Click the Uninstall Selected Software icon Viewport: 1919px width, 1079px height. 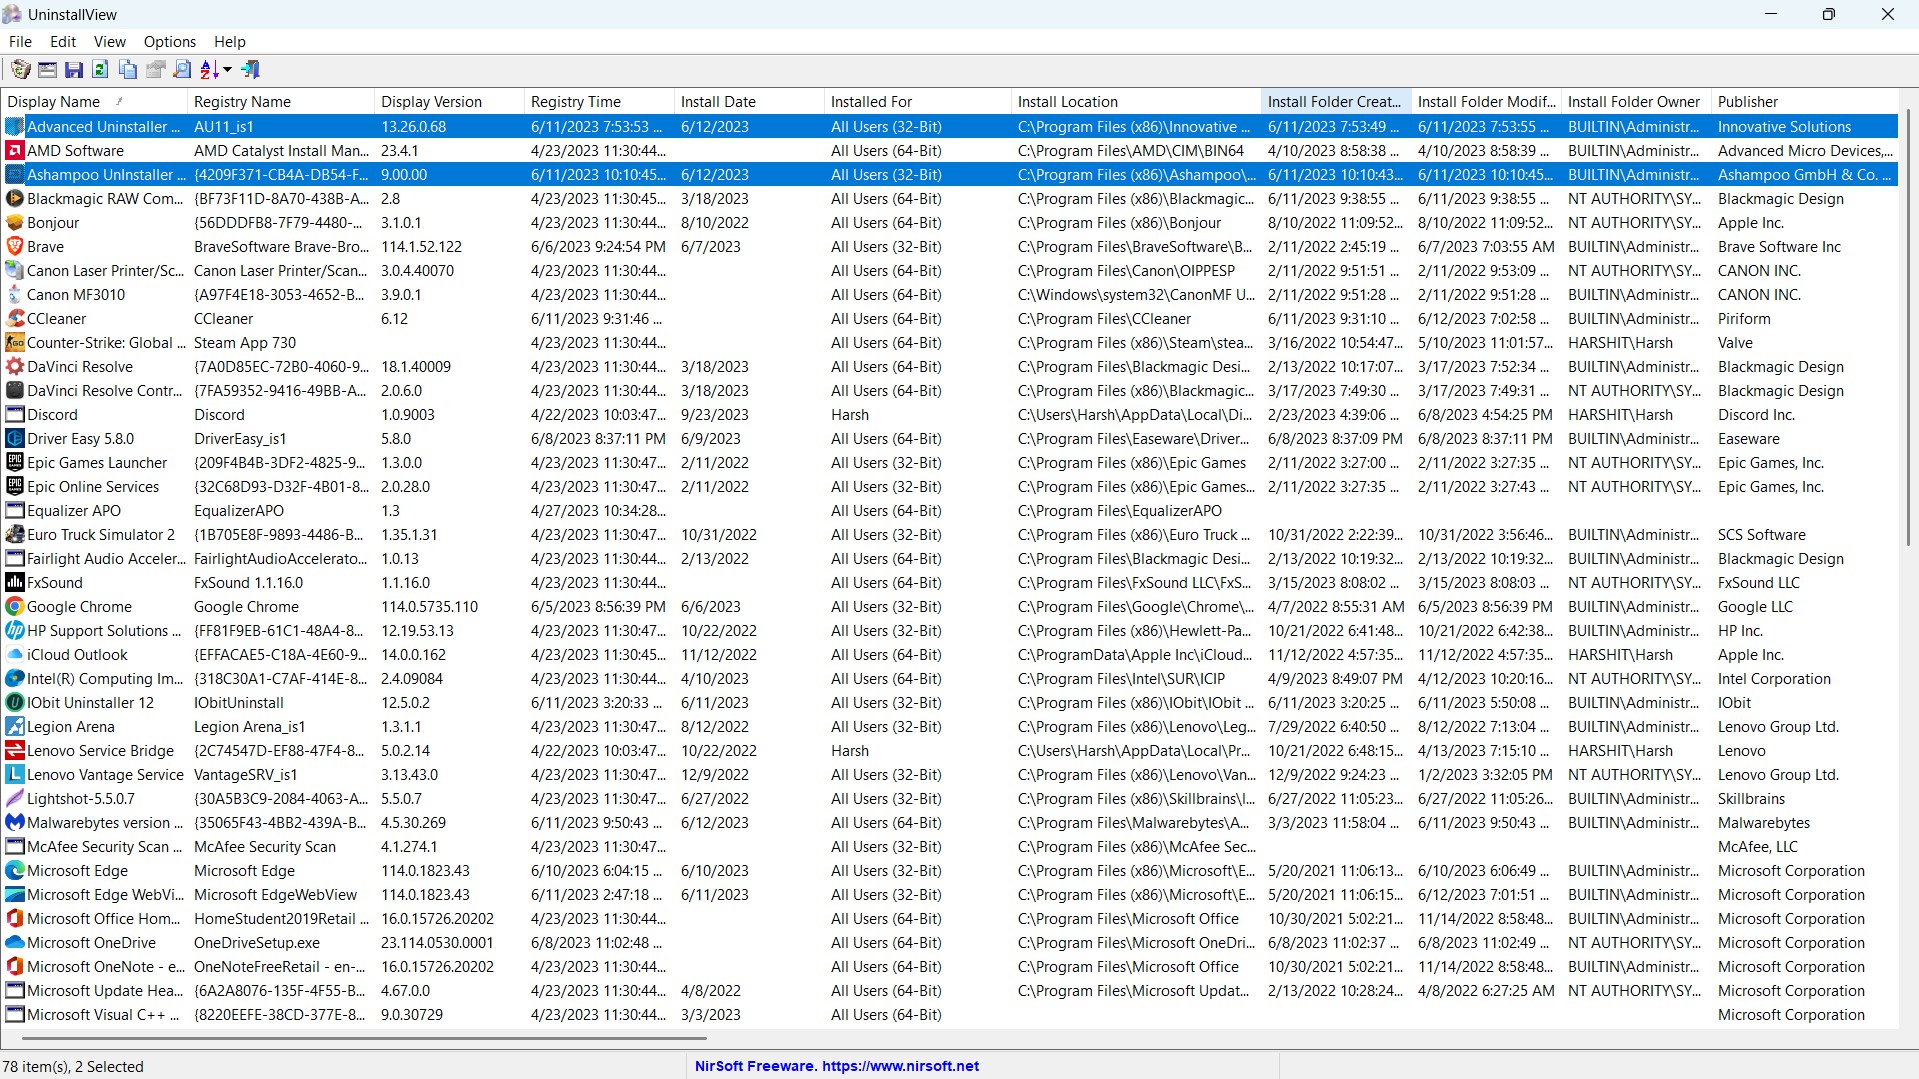click(x=20, y=69)
